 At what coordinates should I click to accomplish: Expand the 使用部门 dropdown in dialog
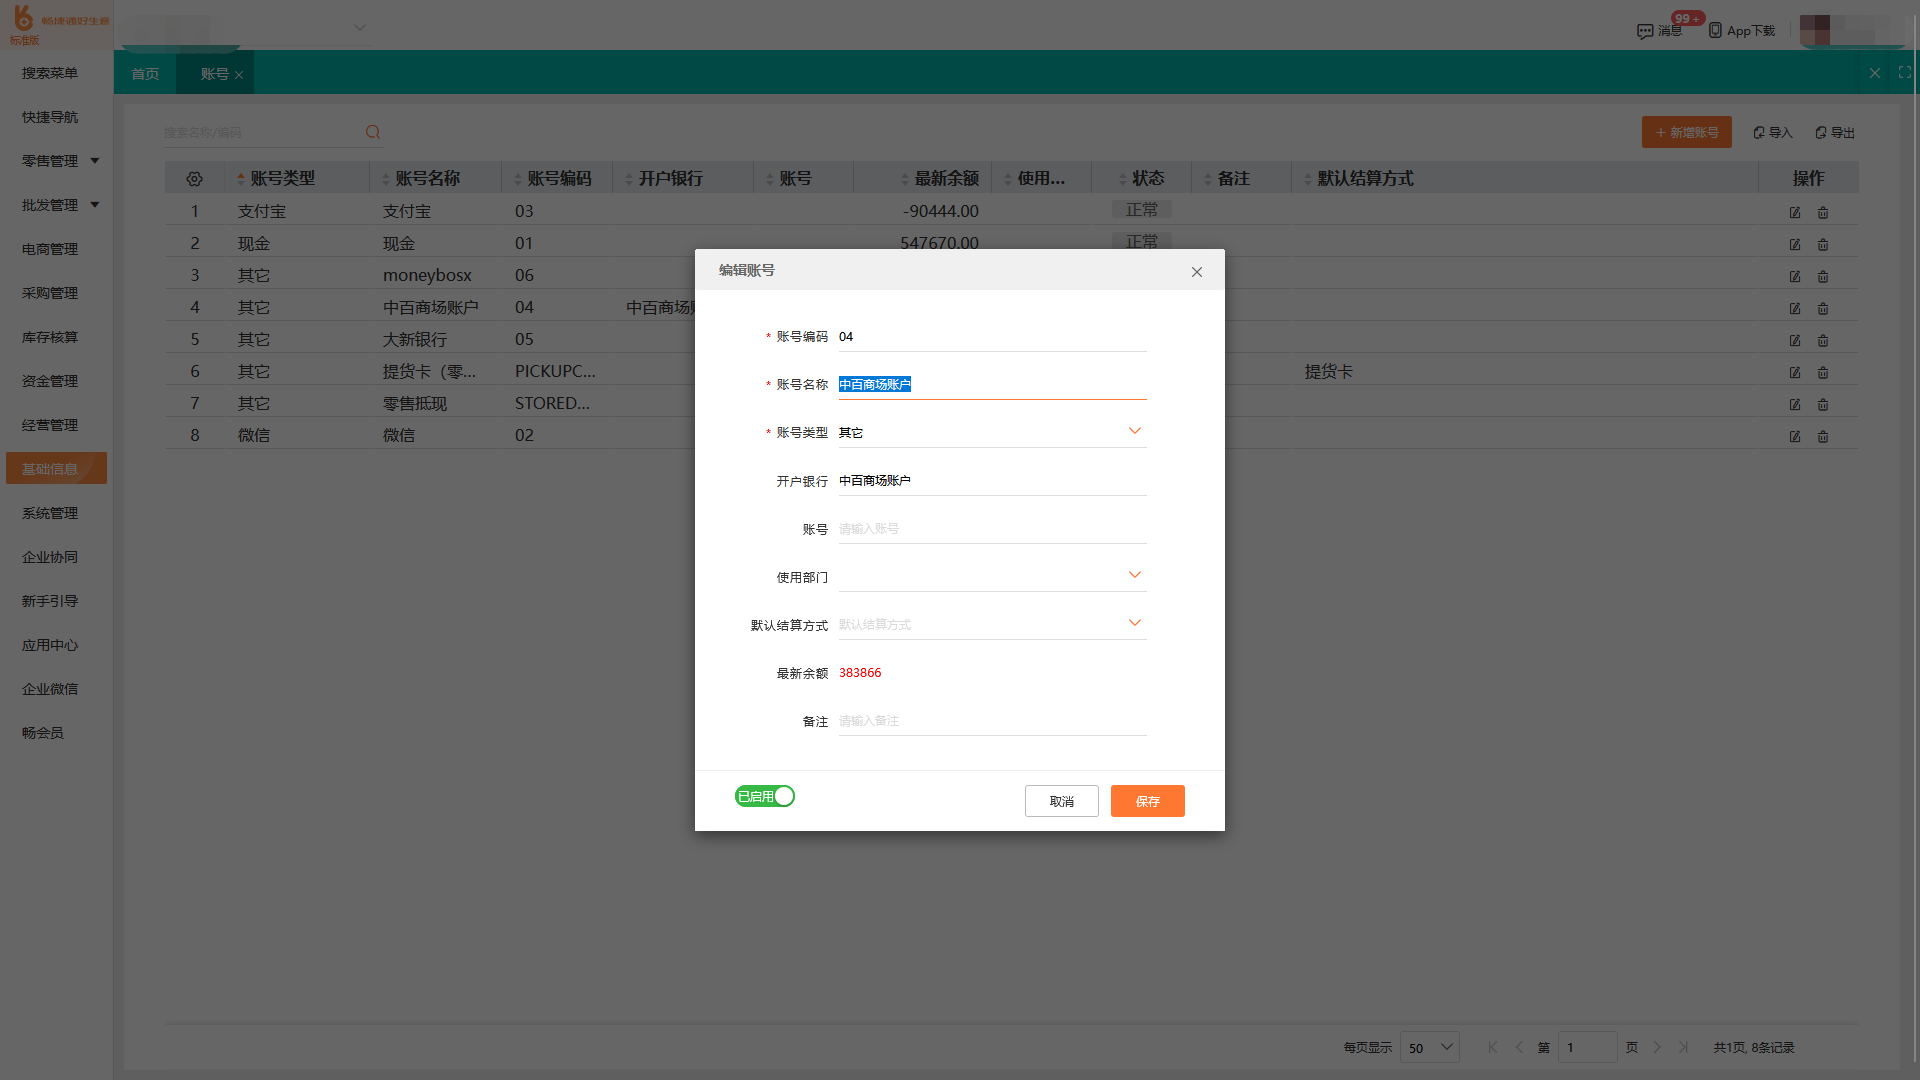(1134, 575)
